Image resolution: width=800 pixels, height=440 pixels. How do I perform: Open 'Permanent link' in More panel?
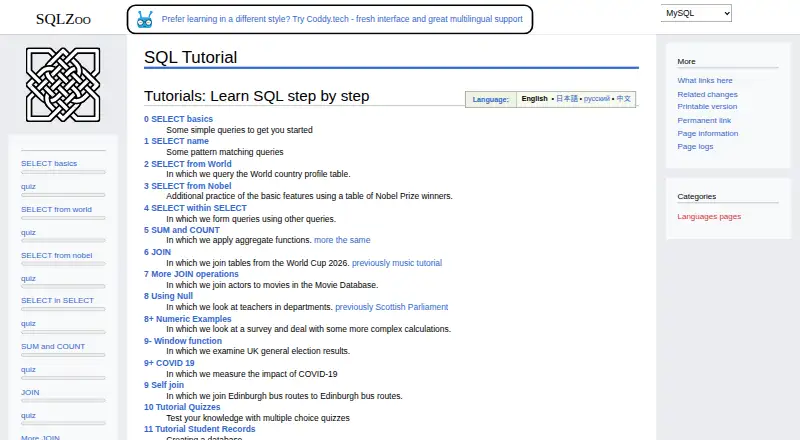click(704, 120)
